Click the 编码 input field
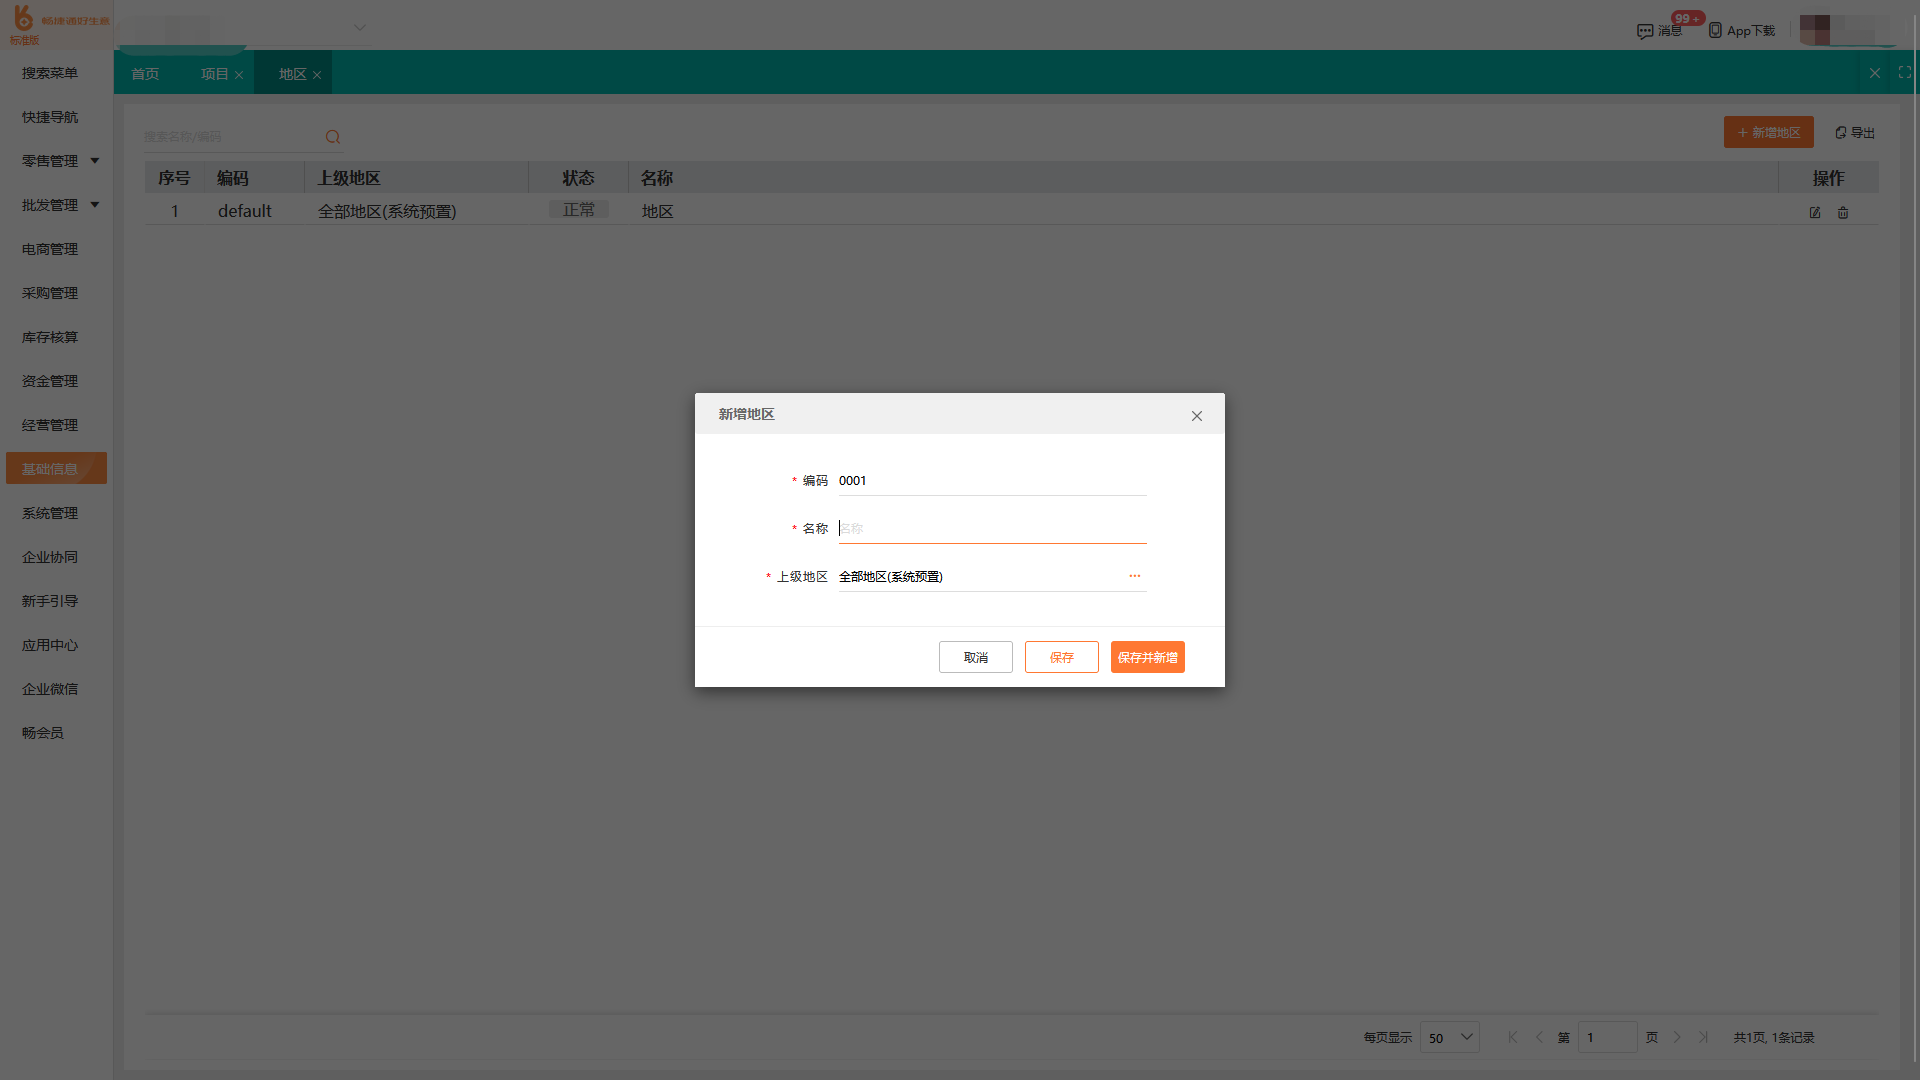This screenshot has width=1920, height=1080. click(989, 480)
